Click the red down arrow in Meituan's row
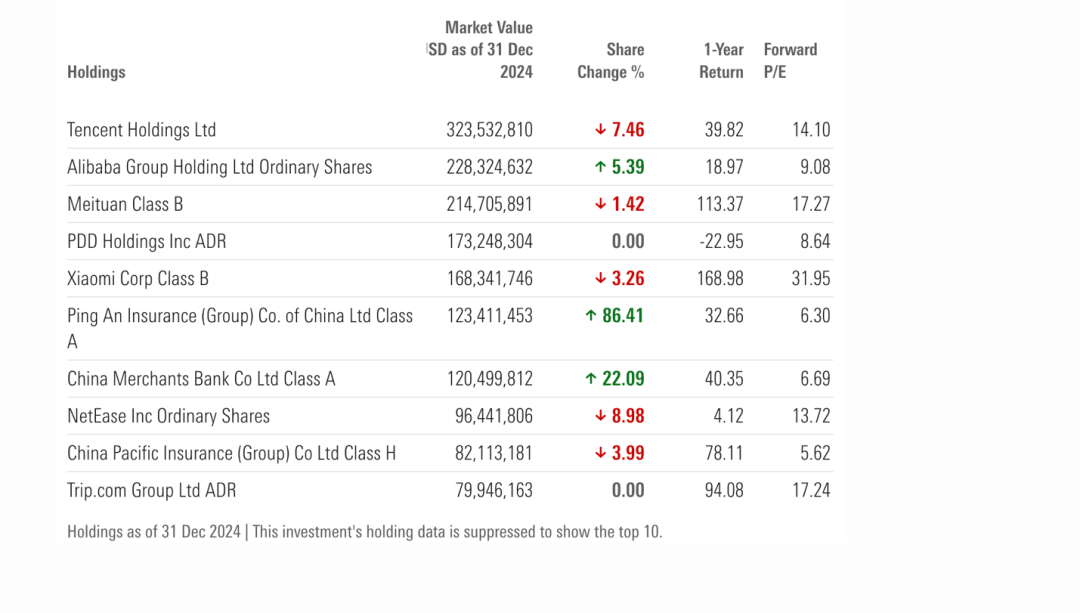This screenshot has height=613, width=1080. click(x=600, y=204)
